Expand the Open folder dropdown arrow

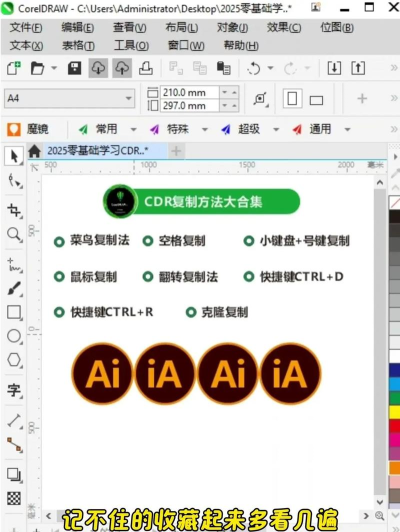[x=54, y=68]
